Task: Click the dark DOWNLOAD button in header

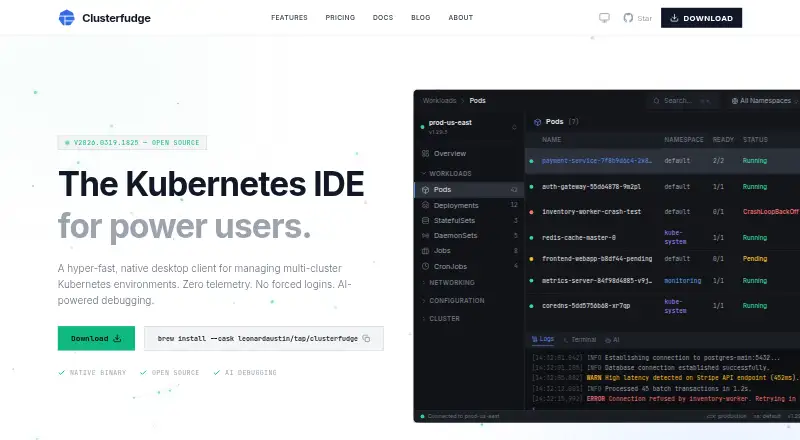Action: [701, 18]
